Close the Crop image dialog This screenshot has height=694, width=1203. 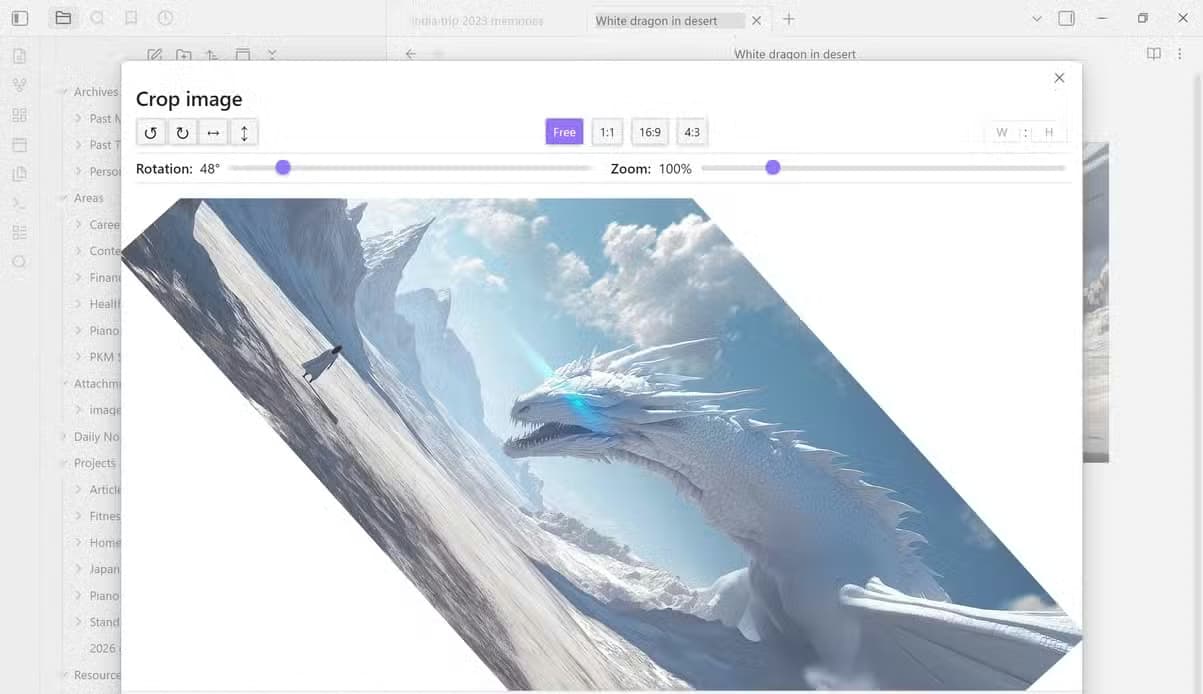point(1059,78)
